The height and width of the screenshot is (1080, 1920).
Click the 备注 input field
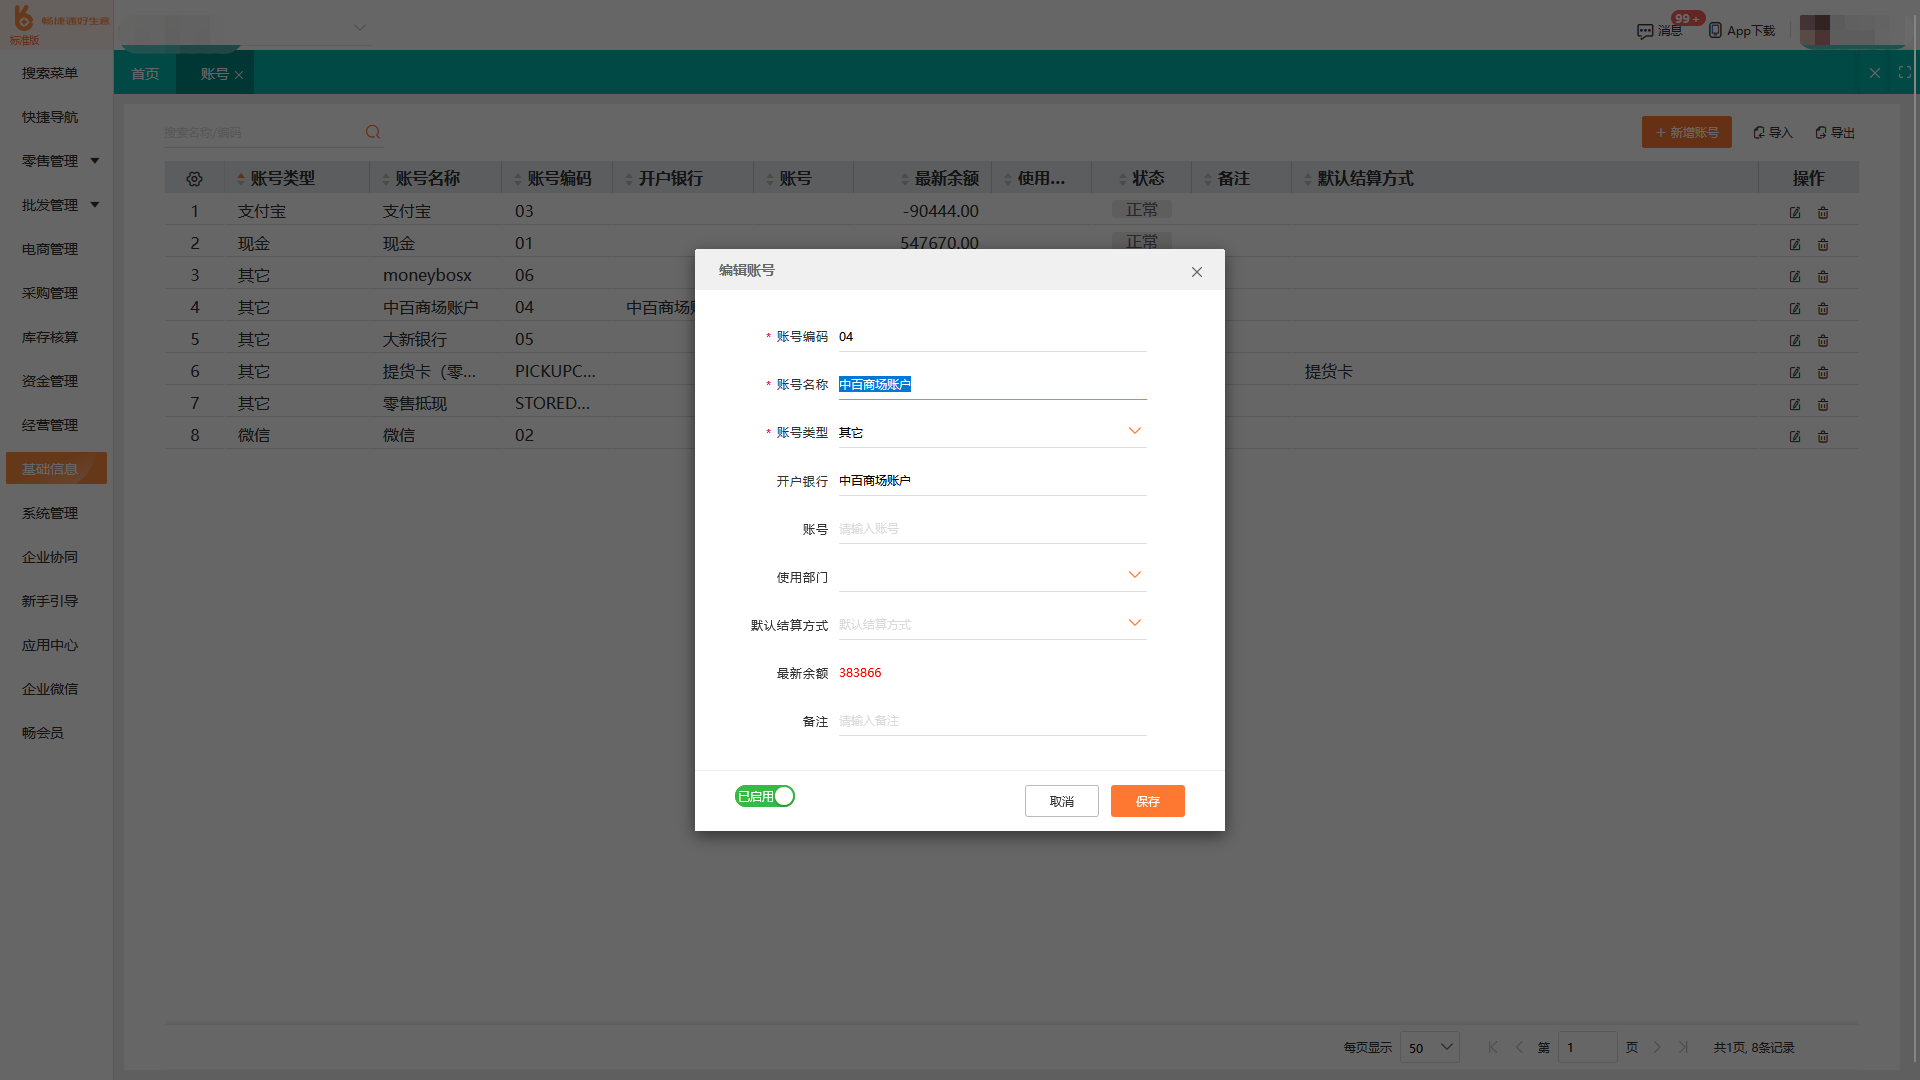[x=990, y=720]
